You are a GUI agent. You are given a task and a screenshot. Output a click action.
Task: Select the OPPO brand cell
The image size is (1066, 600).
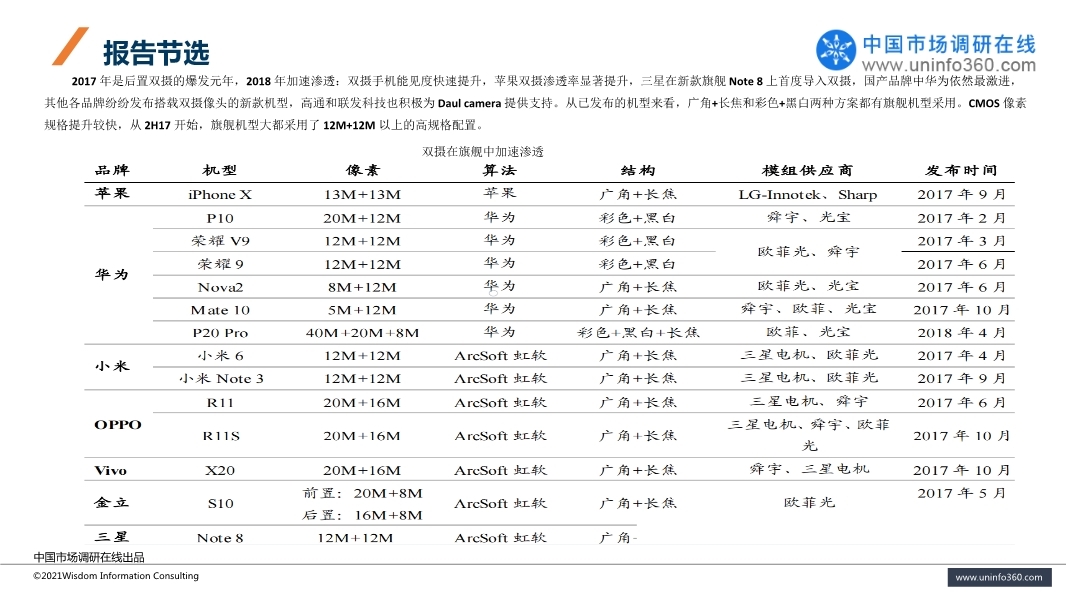(118, 425)
